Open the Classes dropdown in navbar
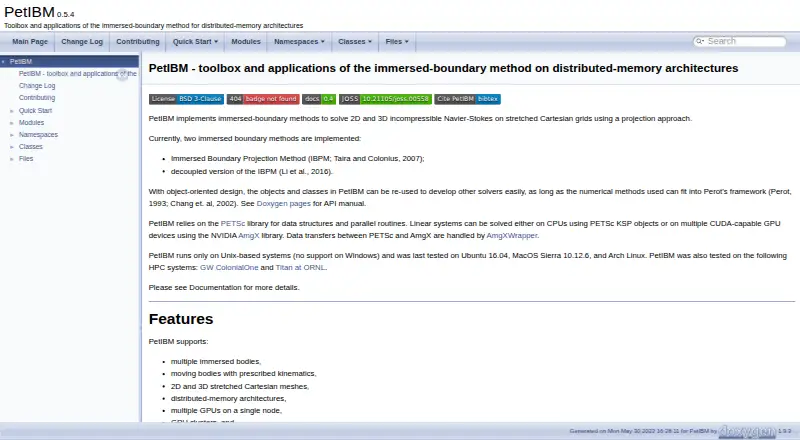This screenshot has width=800, height=440. click(x=355, y=42)
